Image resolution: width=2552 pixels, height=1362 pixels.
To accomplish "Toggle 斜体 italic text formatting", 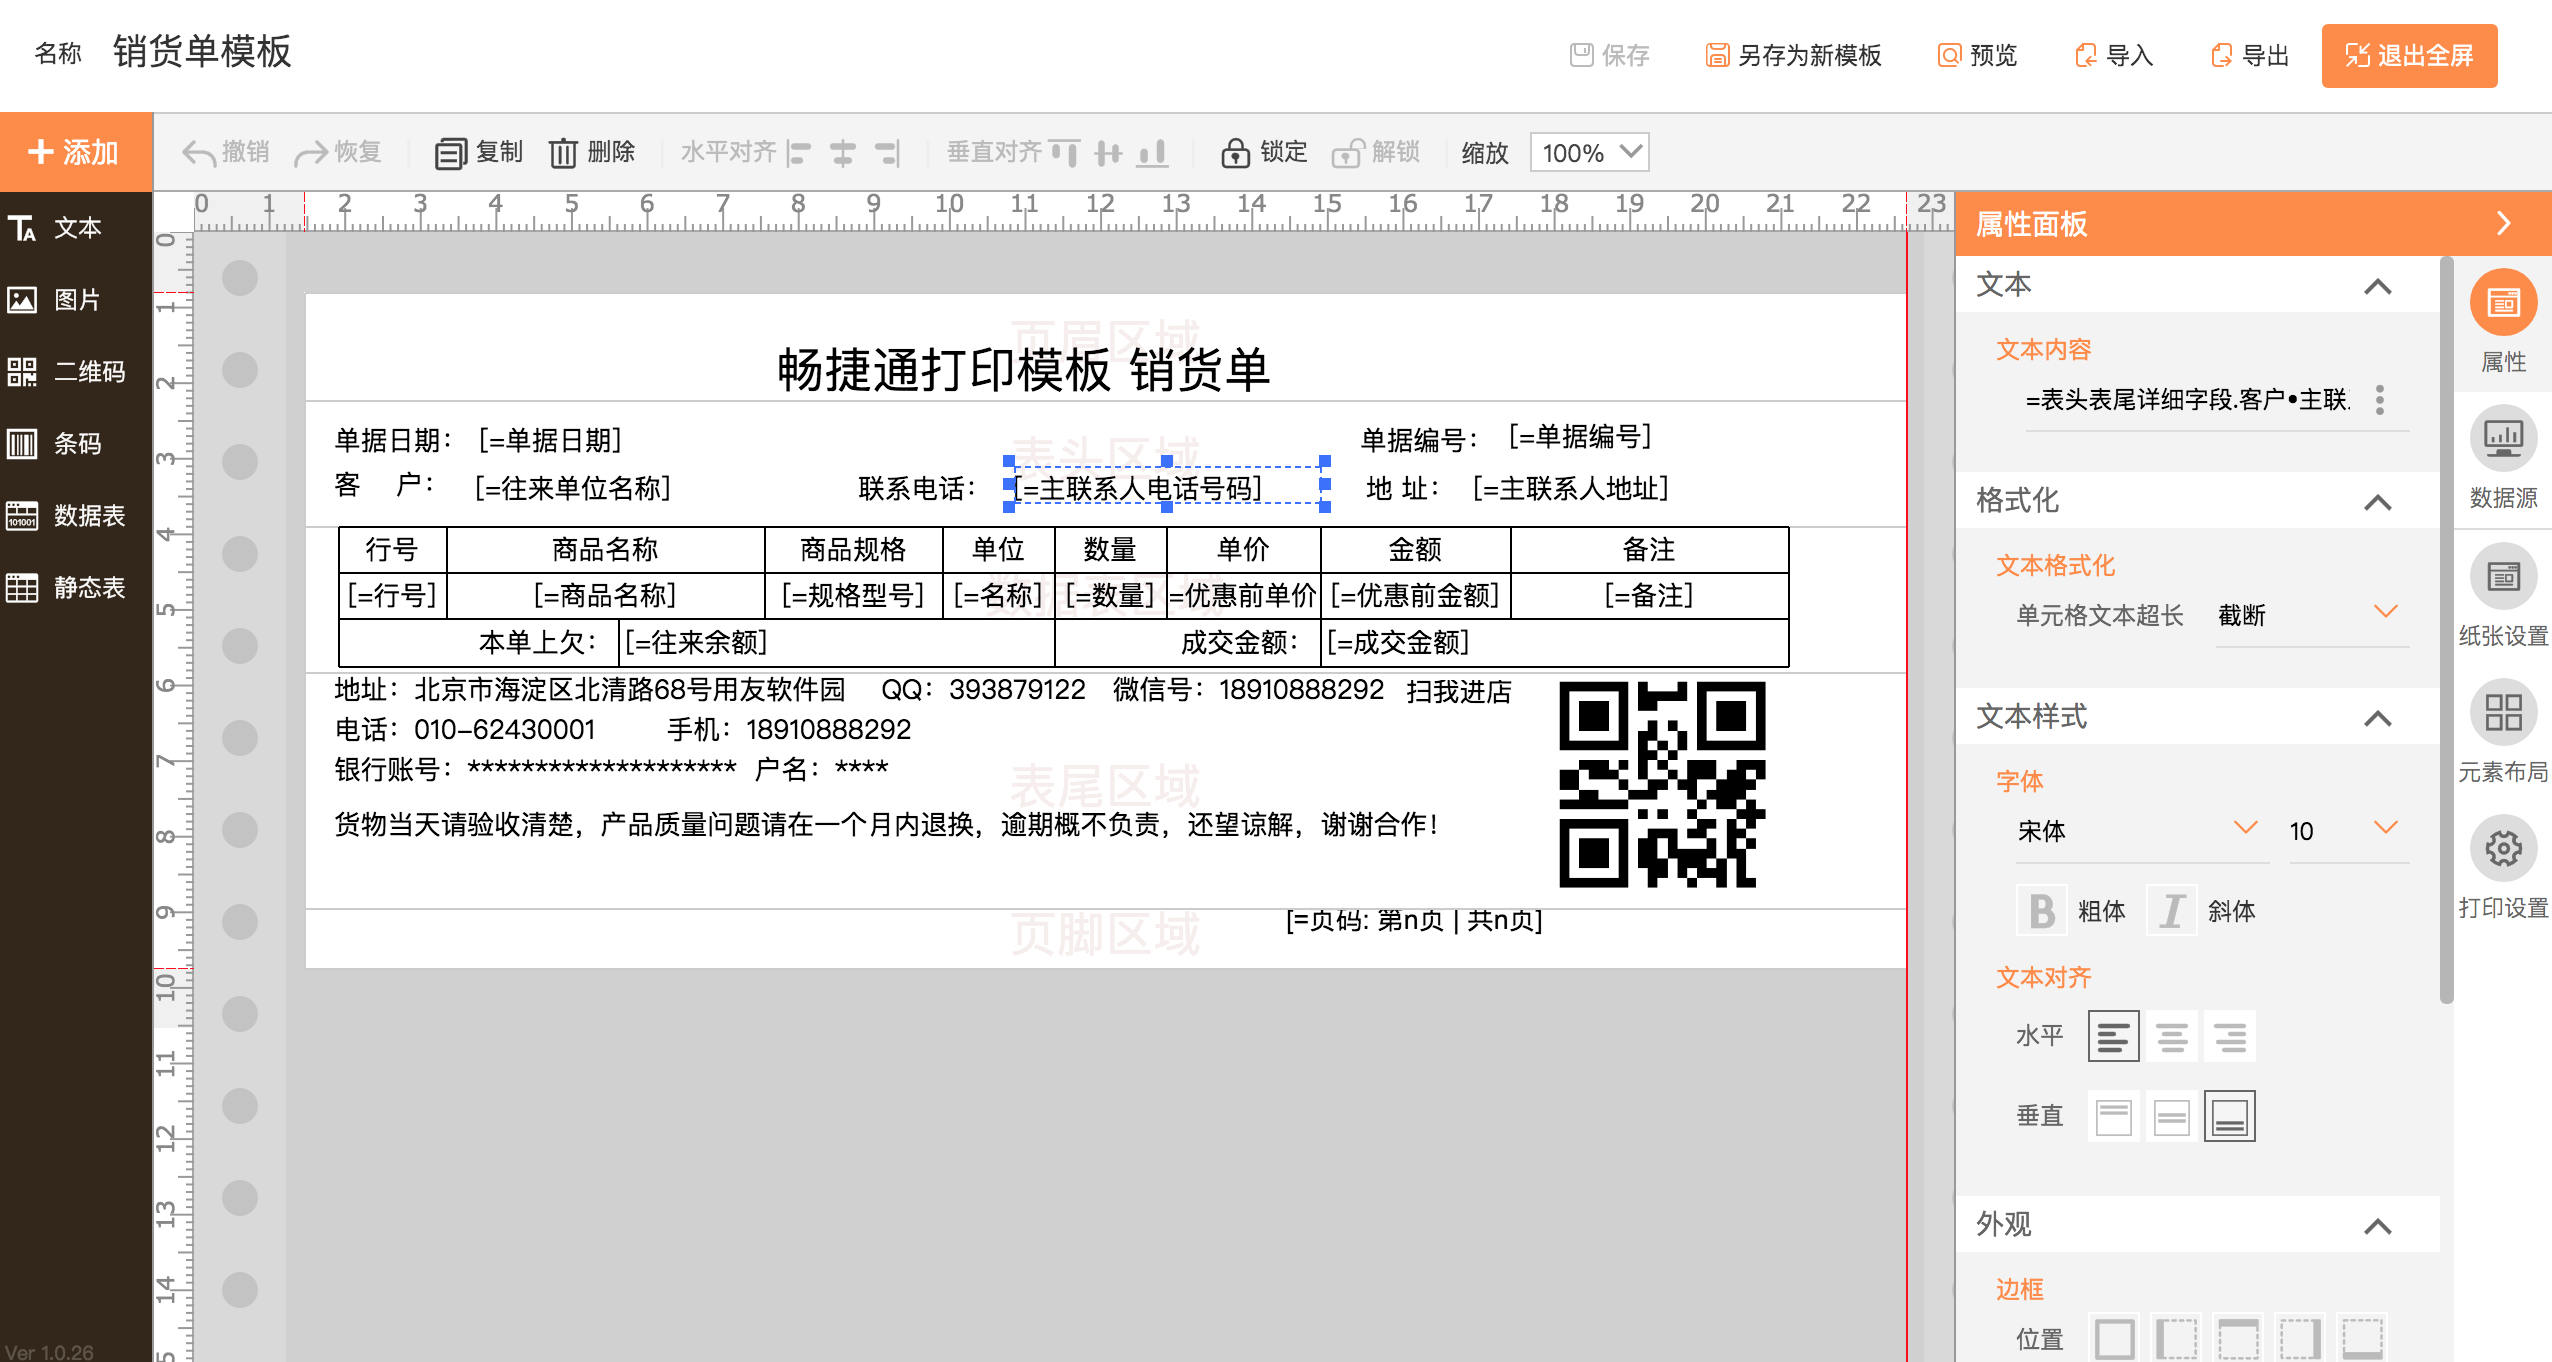I will (2169, 910).
